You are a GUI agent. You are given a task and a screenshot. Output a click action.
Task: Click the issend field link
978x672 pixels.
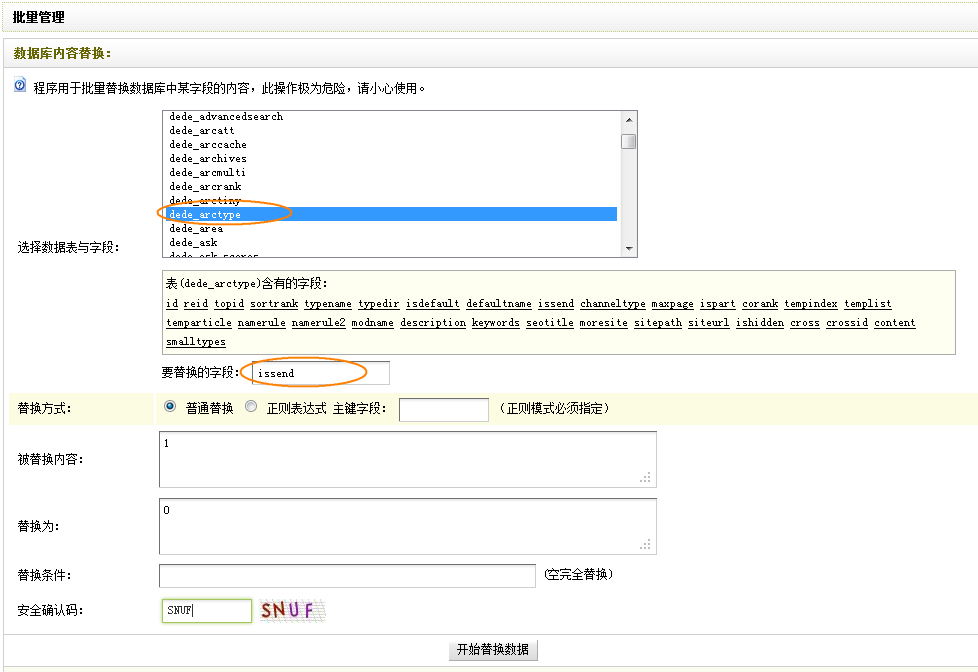point(556,304)
